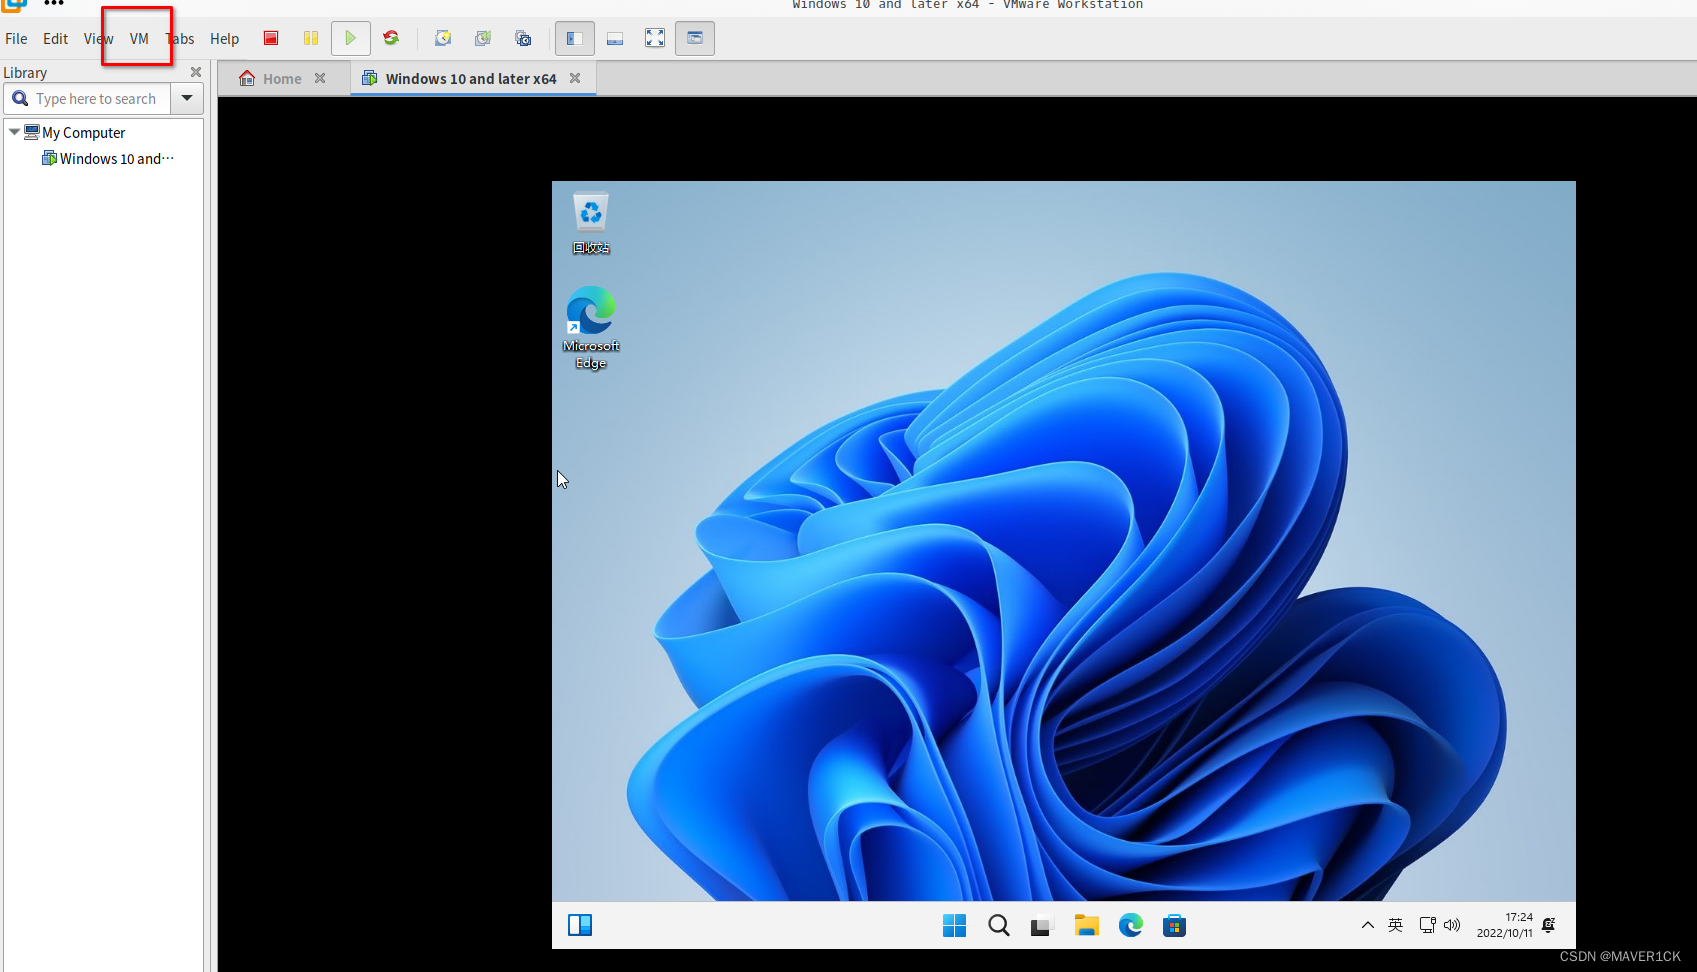This screenshot has width=1697, height=972.
Task: Open the Snapshot Manager
Action: pos(523,38)
